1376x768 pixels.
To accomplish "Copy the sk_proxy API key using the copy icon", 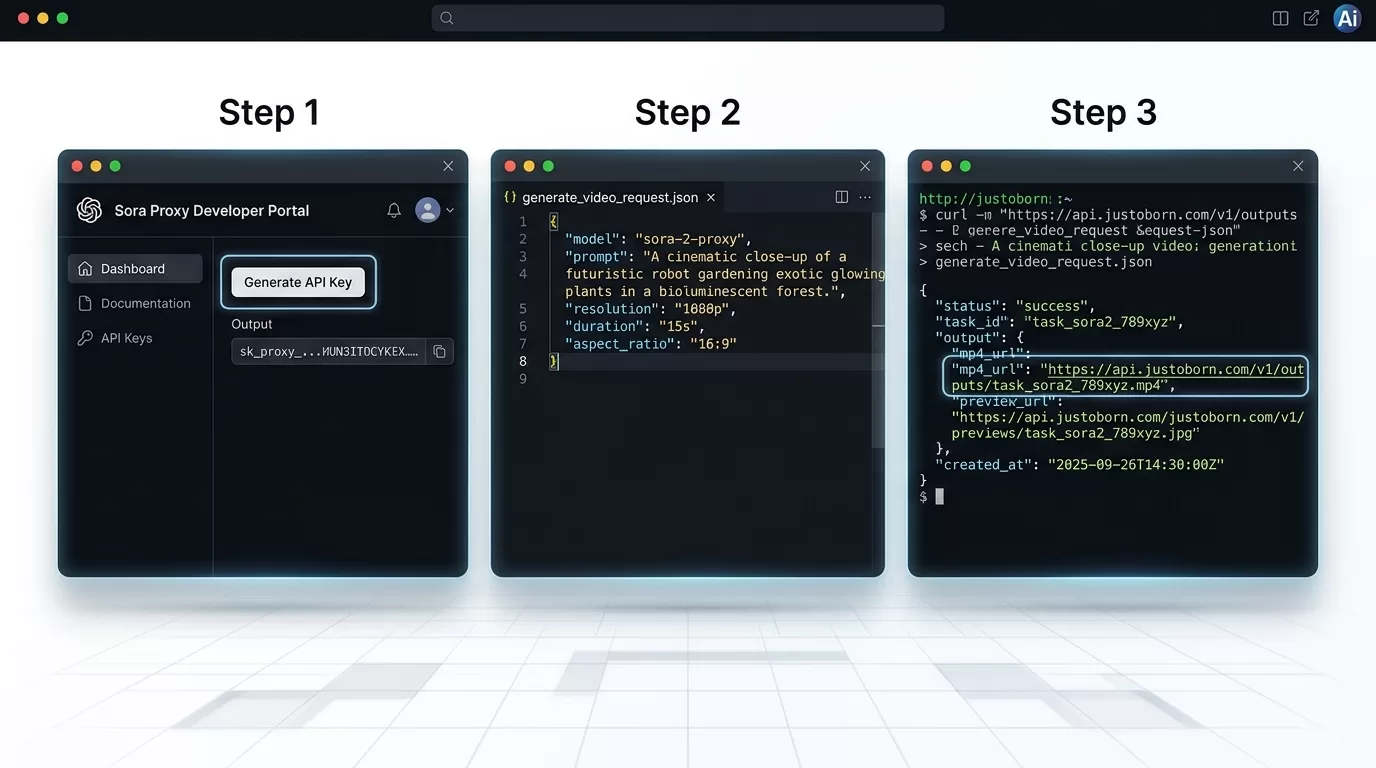I will [x=439, y=351].
